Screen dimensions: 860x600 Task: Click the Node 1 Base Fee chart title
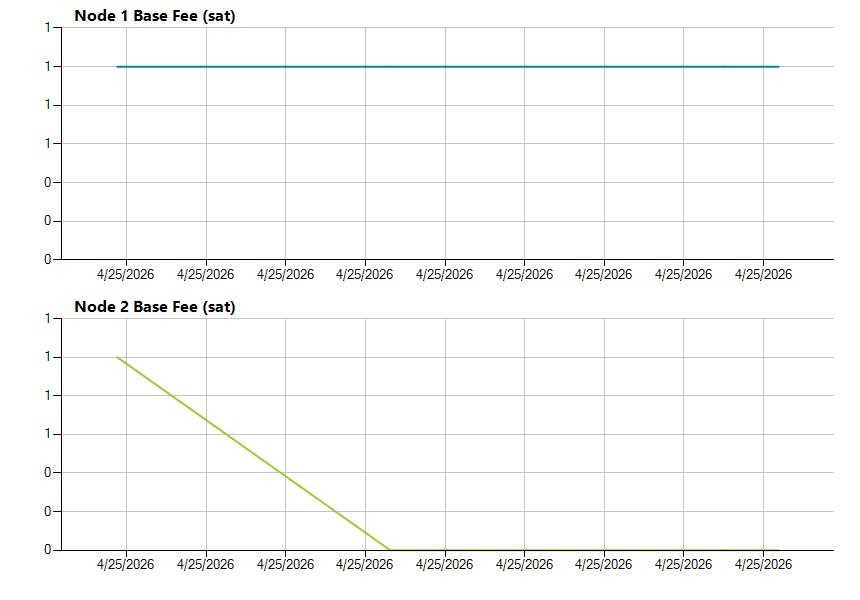(x=155, y=15)
